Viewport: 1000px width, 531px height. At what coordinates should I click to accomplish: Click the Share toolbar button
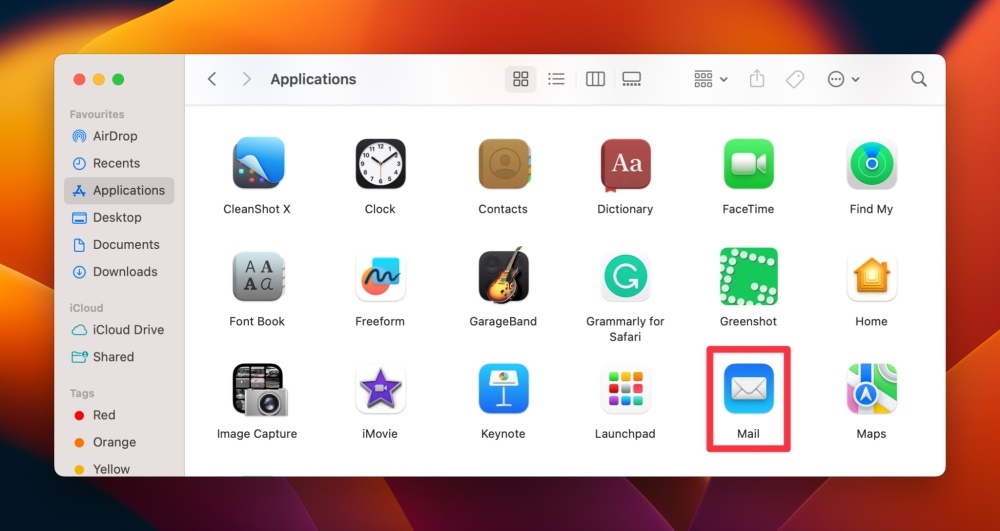(x=757, y=79)
